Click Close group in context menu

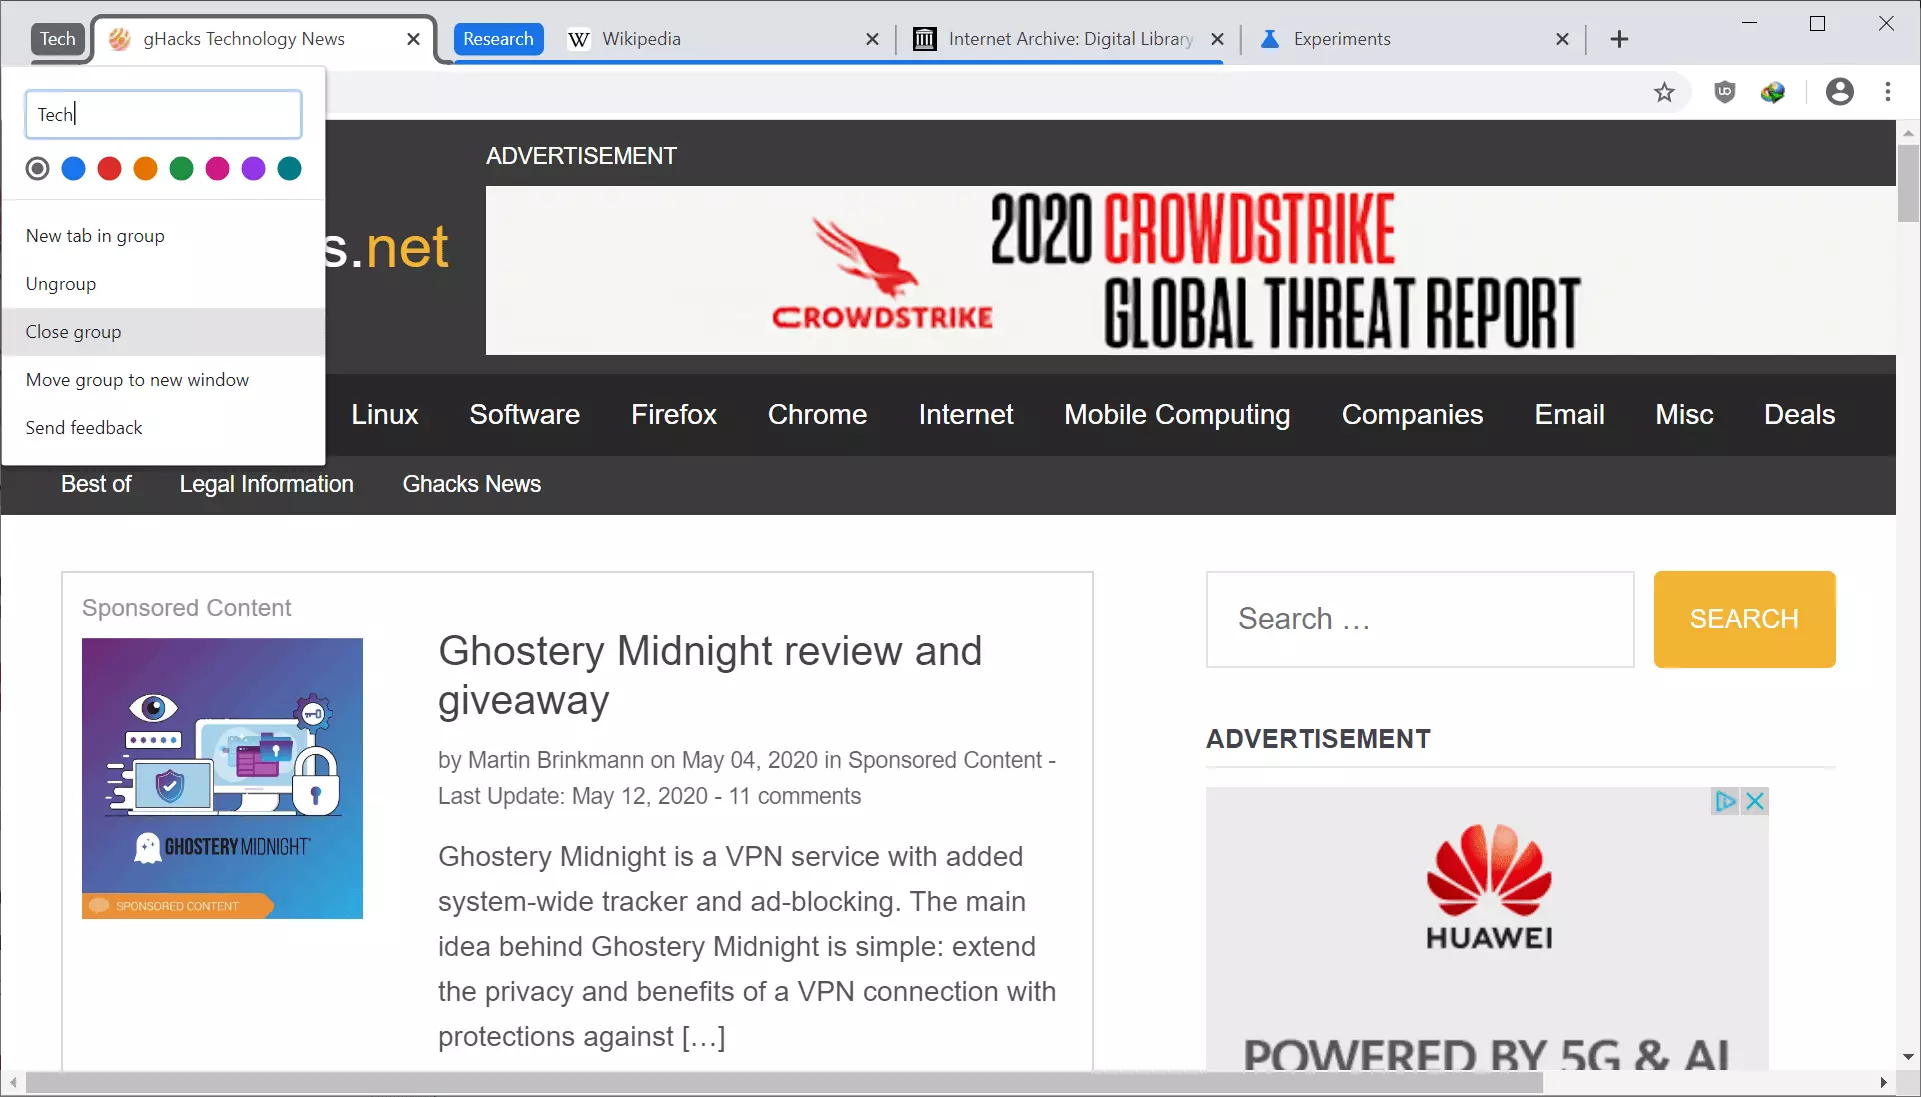pyautogui.click(x=73, y=331)
